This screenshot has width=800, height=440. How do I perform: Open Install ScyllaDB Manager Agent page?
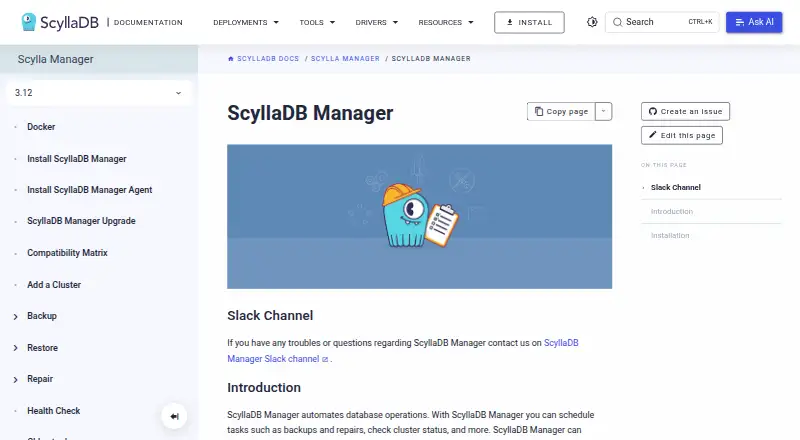tap(89, 190)
